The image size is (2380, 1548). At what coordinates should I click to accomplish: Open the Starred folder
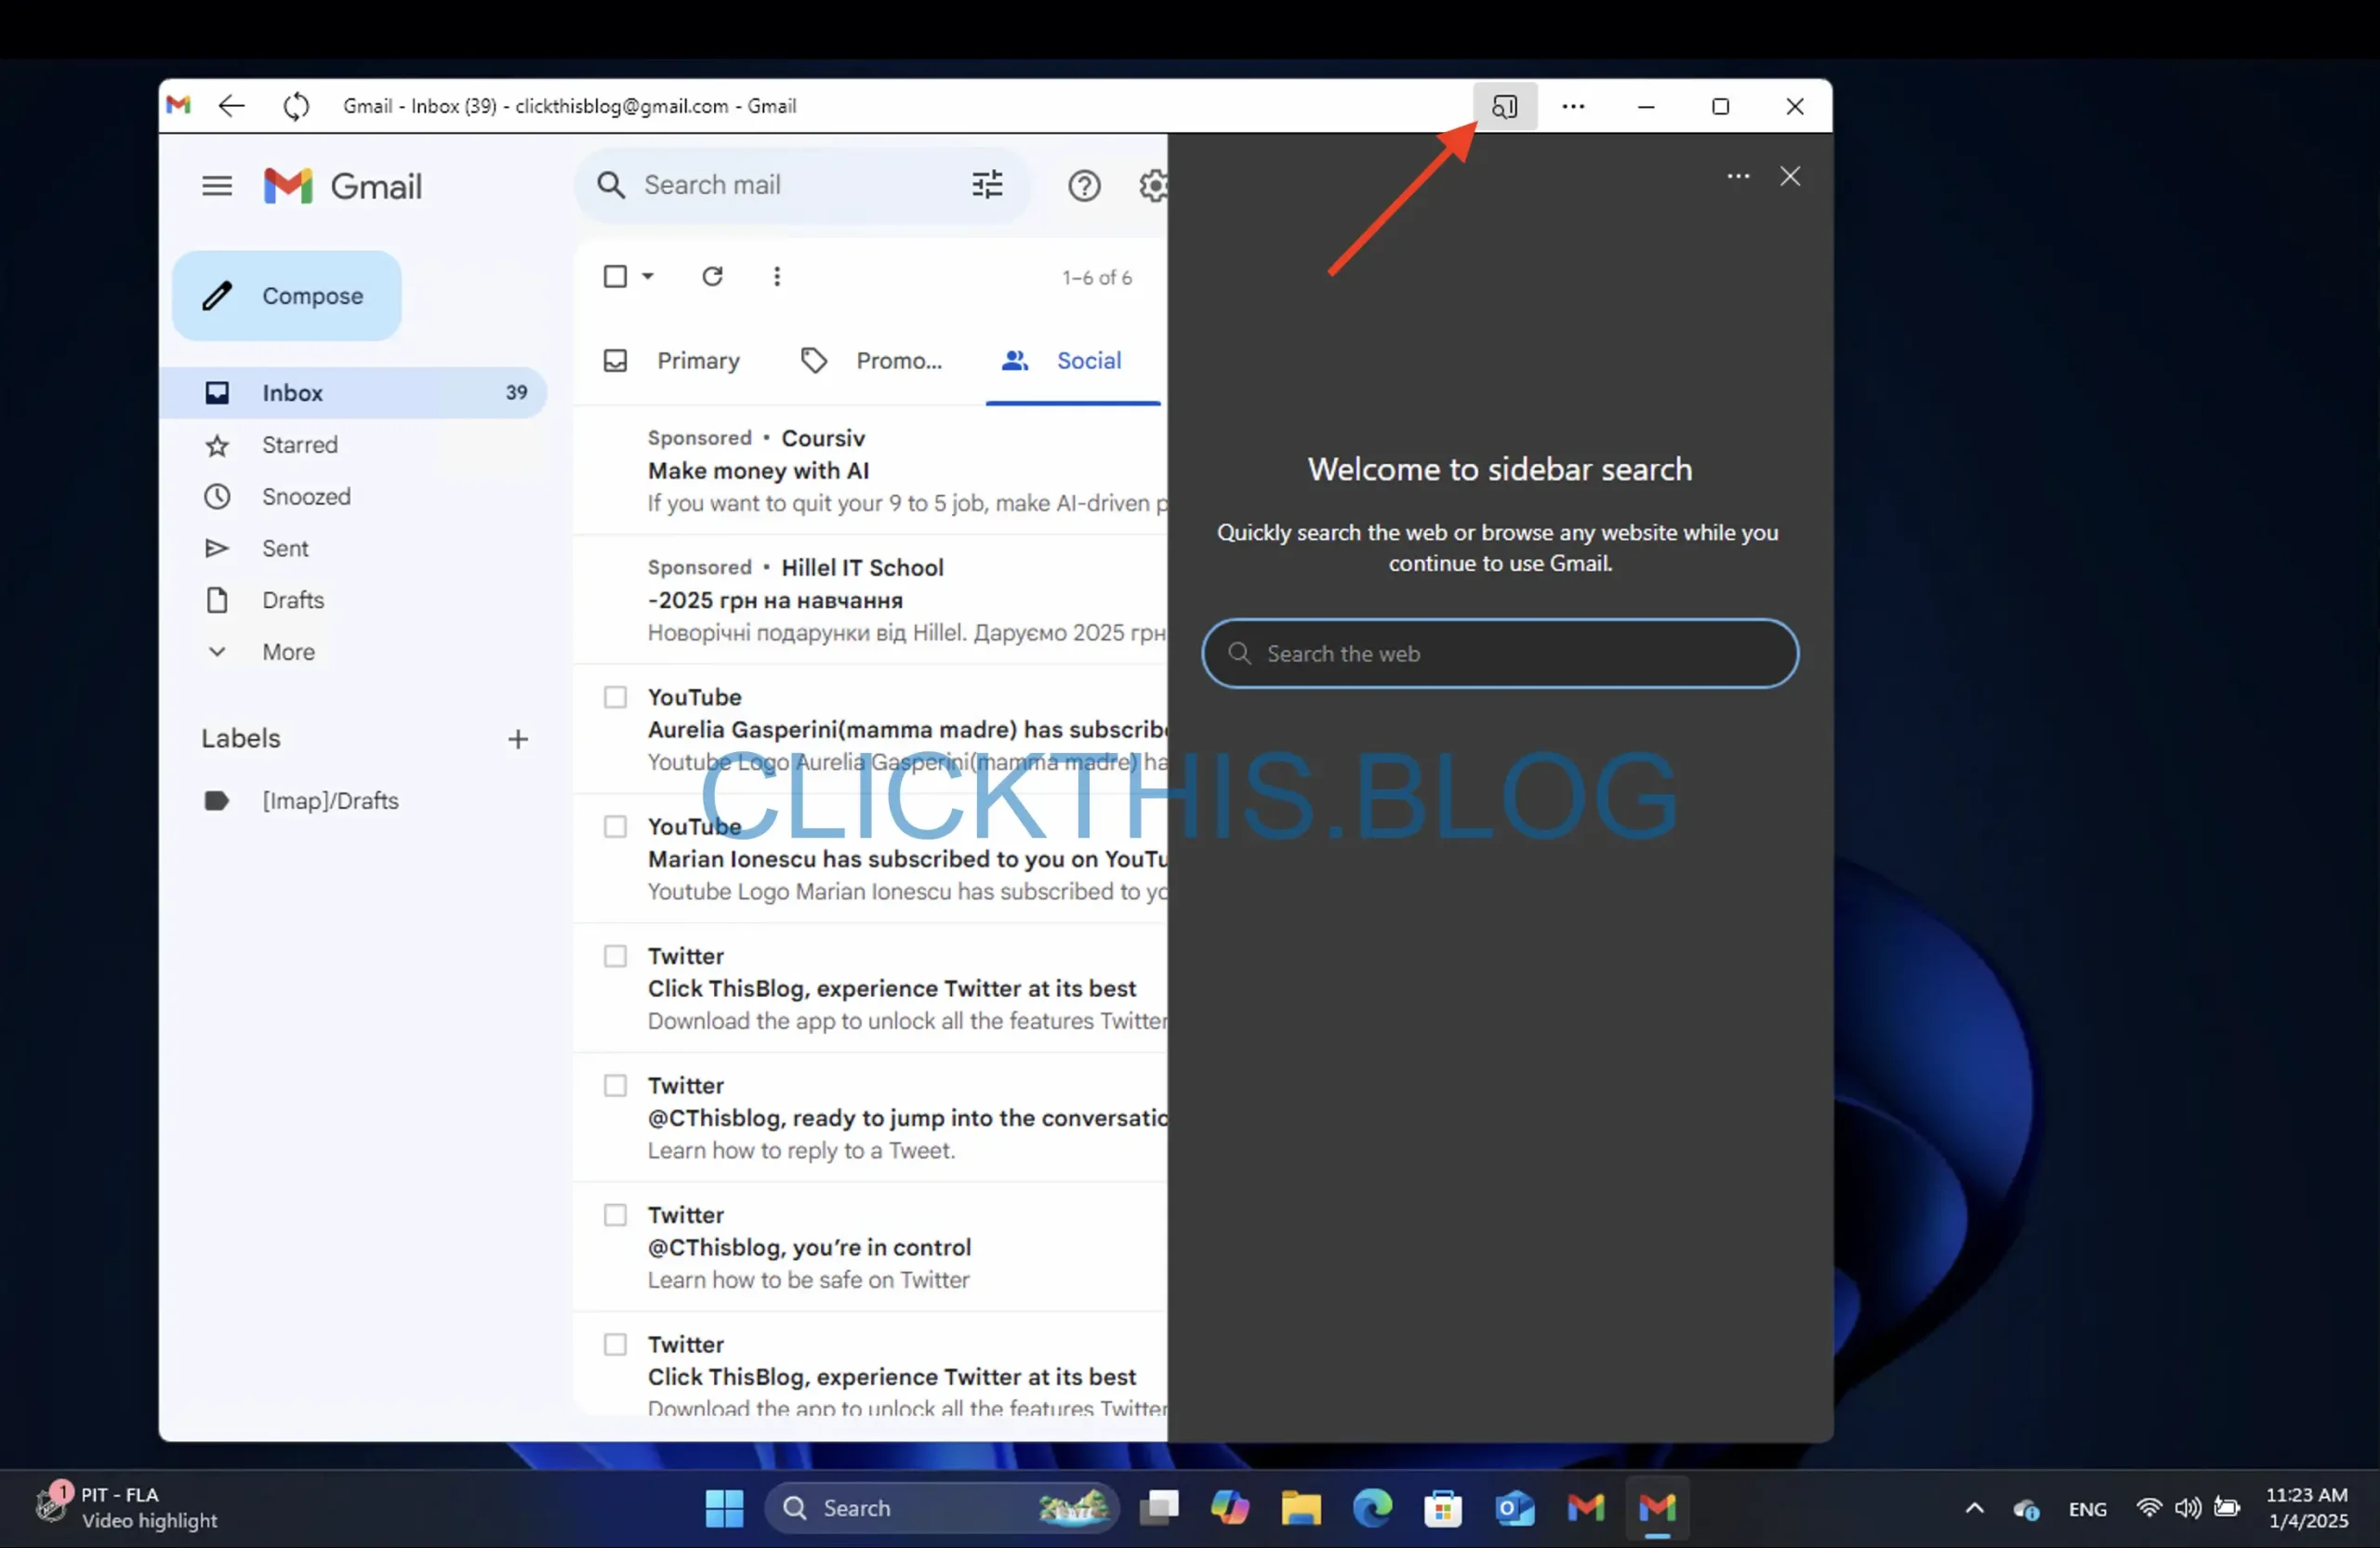click(299, 445)
